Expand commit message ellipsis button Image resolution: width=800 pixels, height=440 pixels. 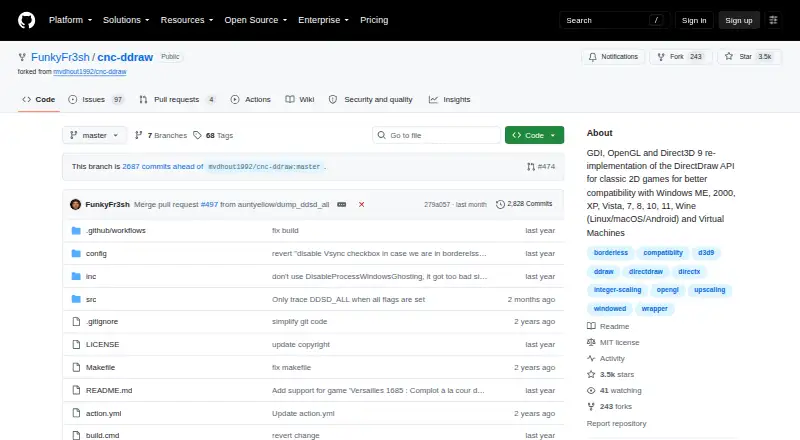point(342,204)
